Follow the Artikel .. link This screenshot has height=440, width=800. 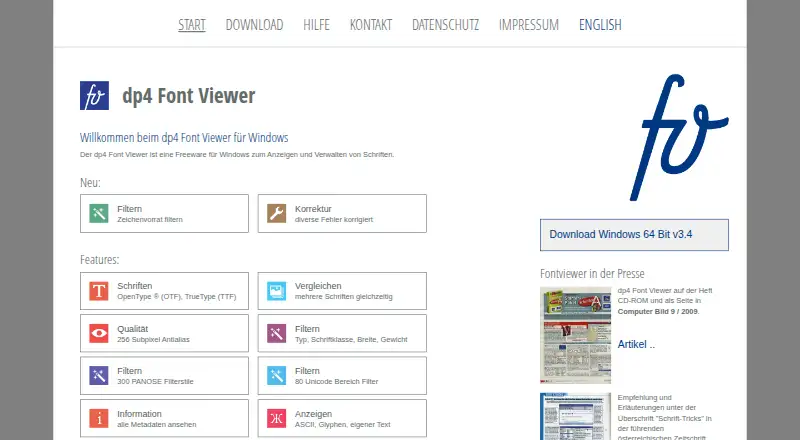636,344
